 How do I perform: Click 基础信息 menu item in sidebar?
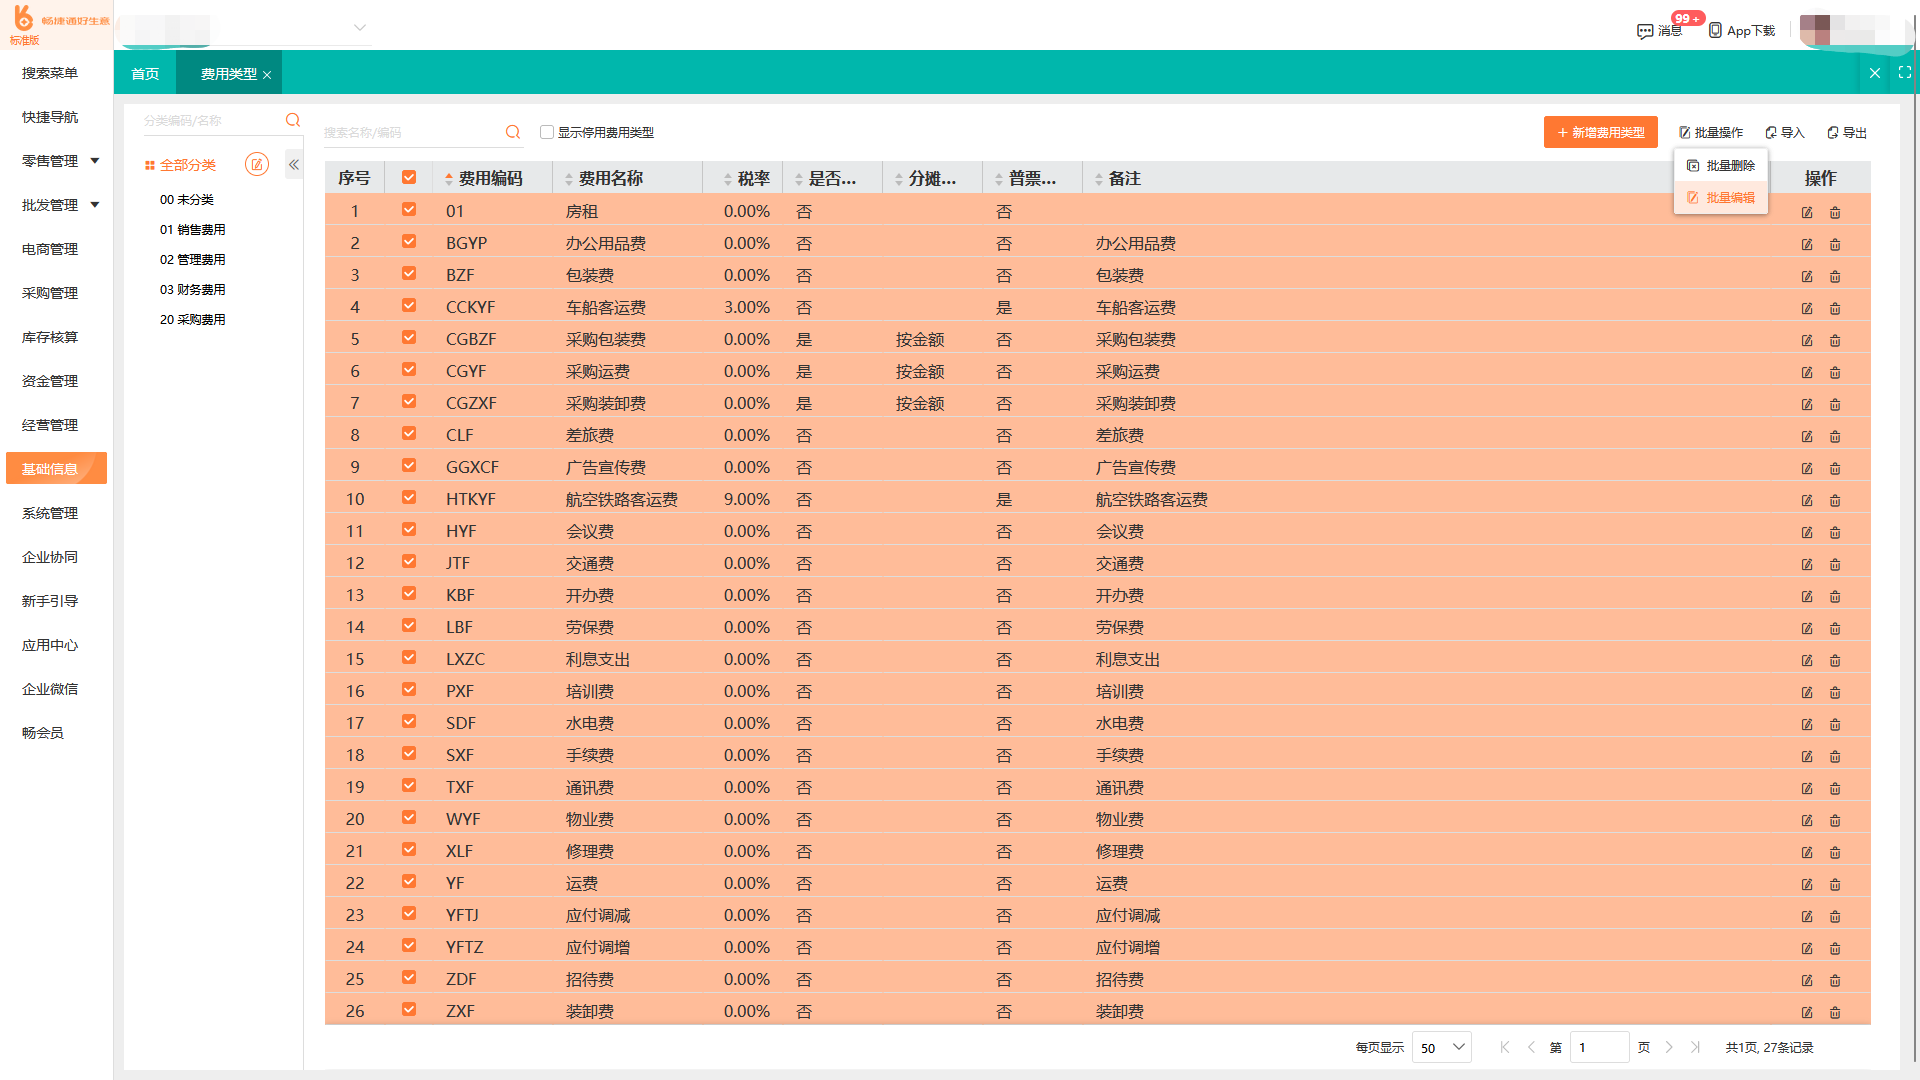tap(53, 468)
